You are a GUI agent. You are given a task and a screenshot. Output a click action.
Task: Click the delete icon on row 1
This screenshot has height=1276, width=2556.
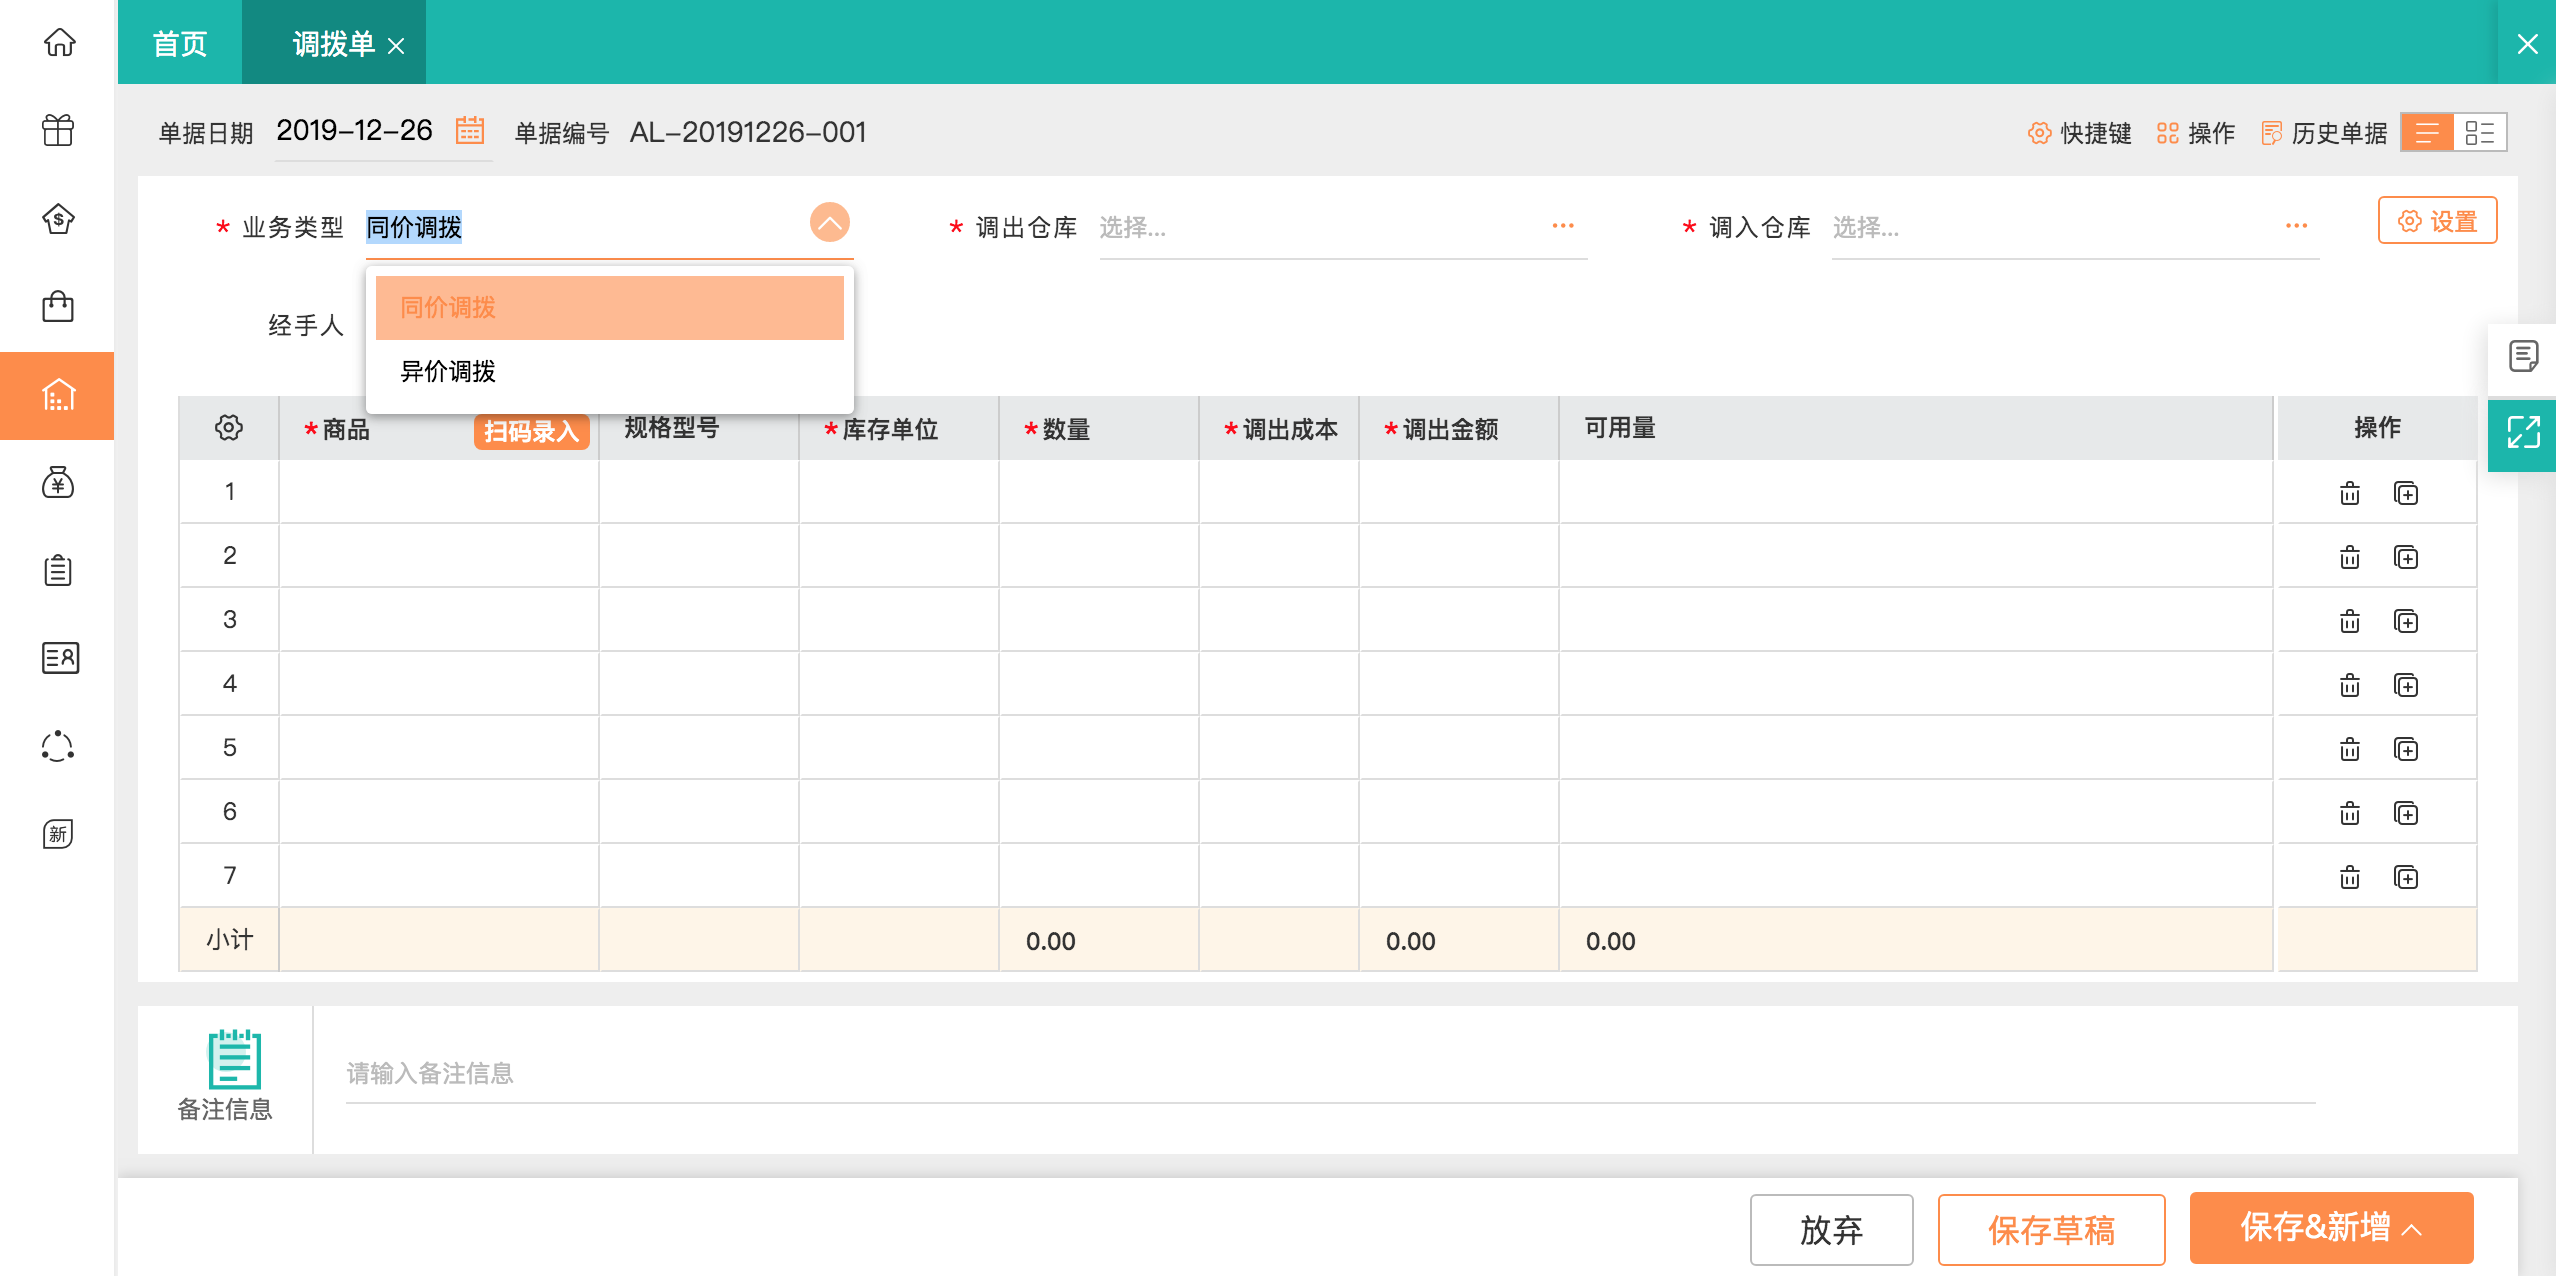(2349, 492)
